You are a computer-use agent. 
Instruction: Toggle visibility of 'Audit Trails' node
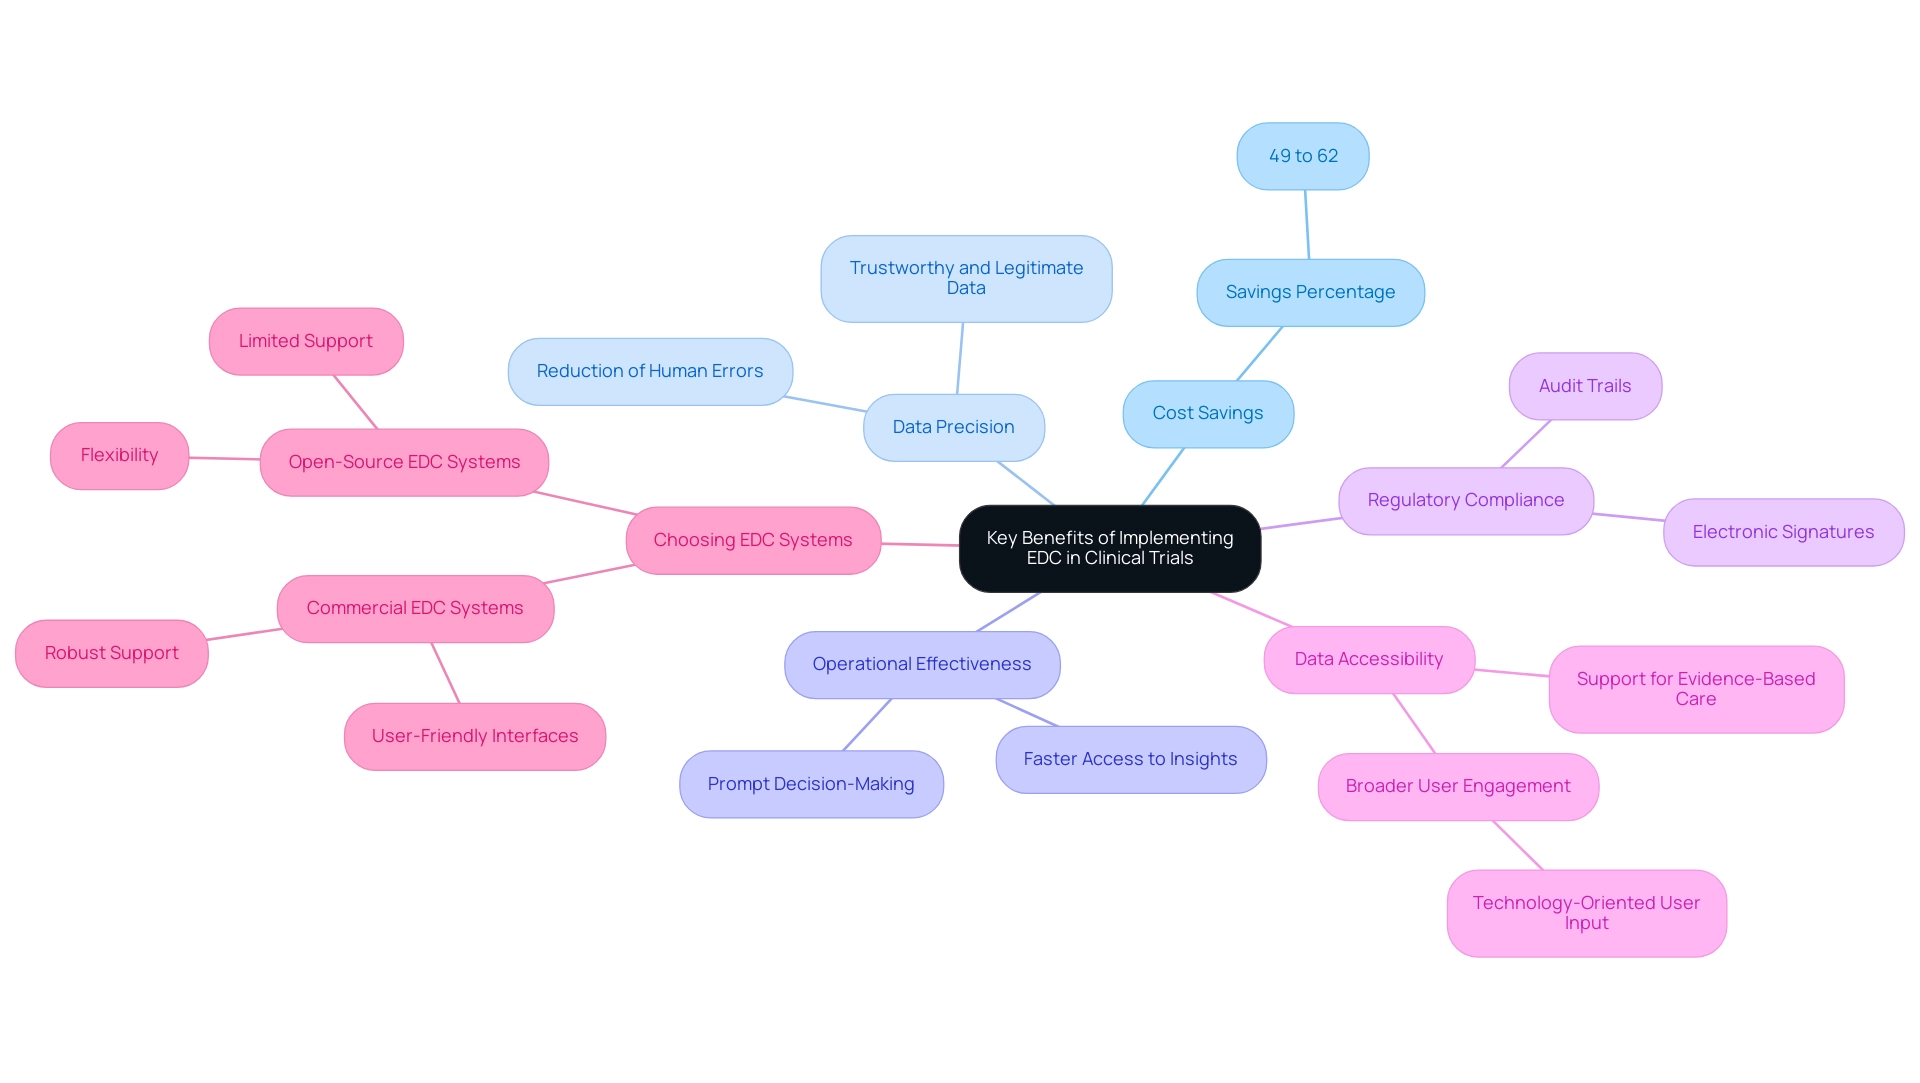[x=1584, y=385]
